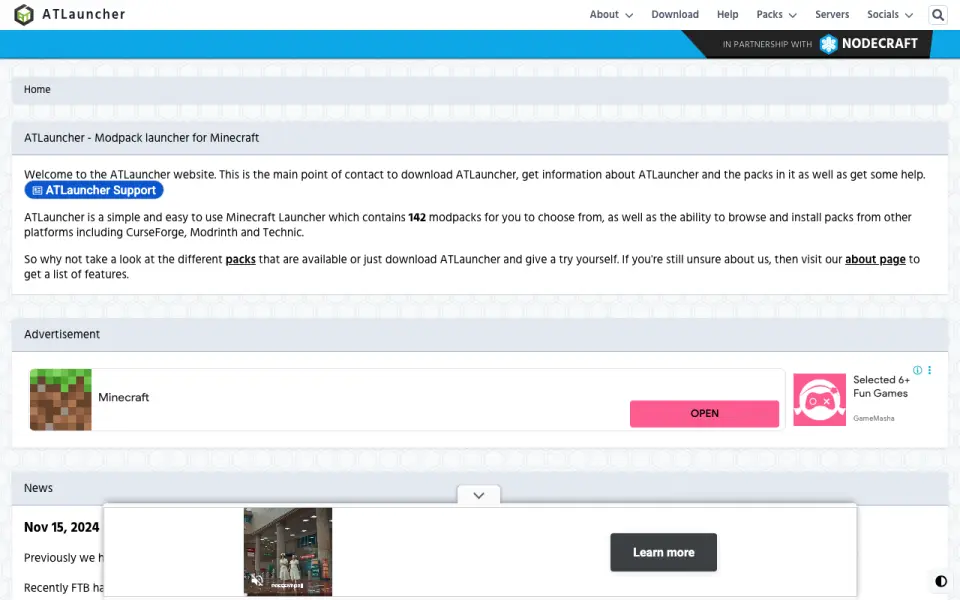Open the Help page
Screen dimensions: 960x600
(x=727, y=15)
